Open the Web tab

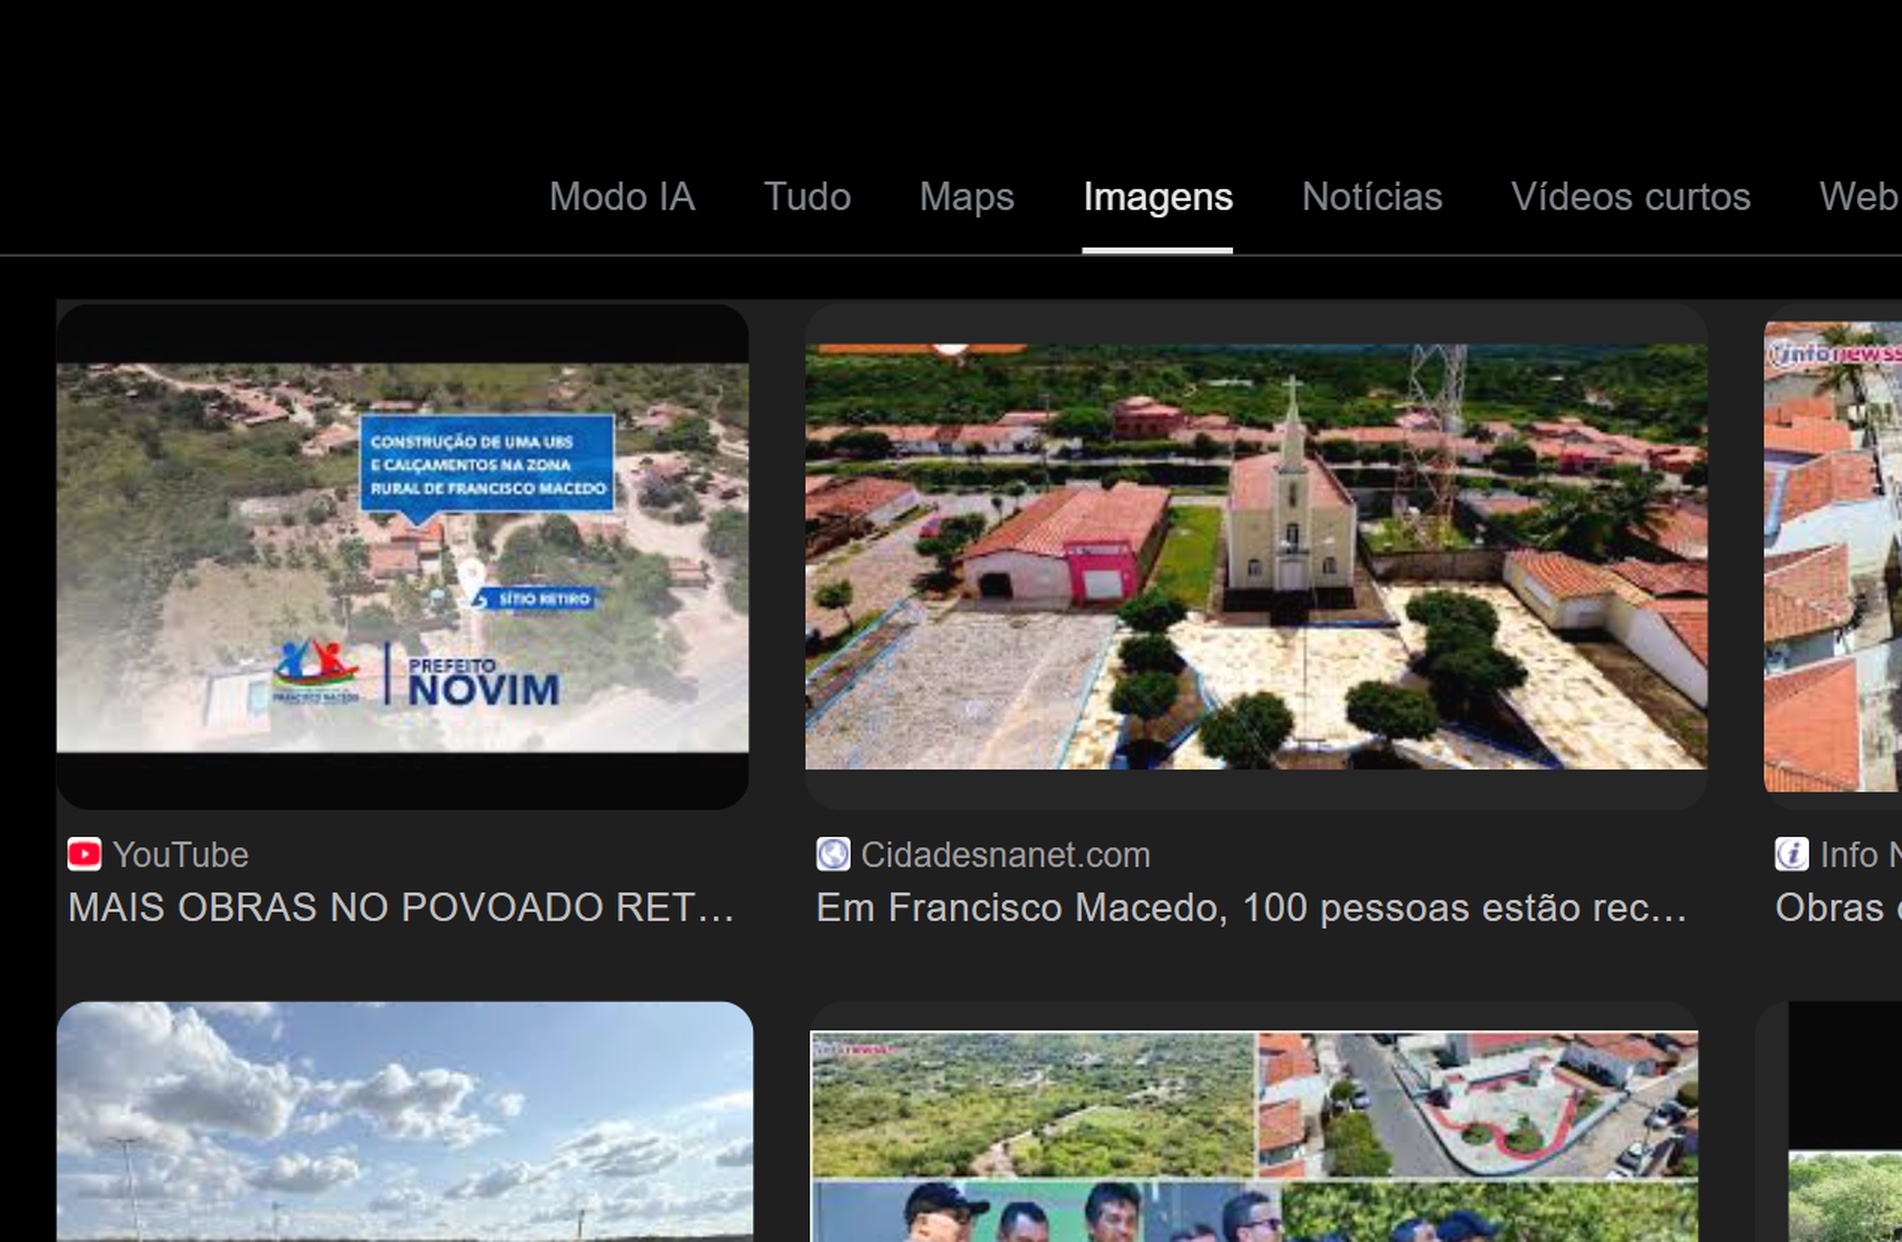[1858, 197]
